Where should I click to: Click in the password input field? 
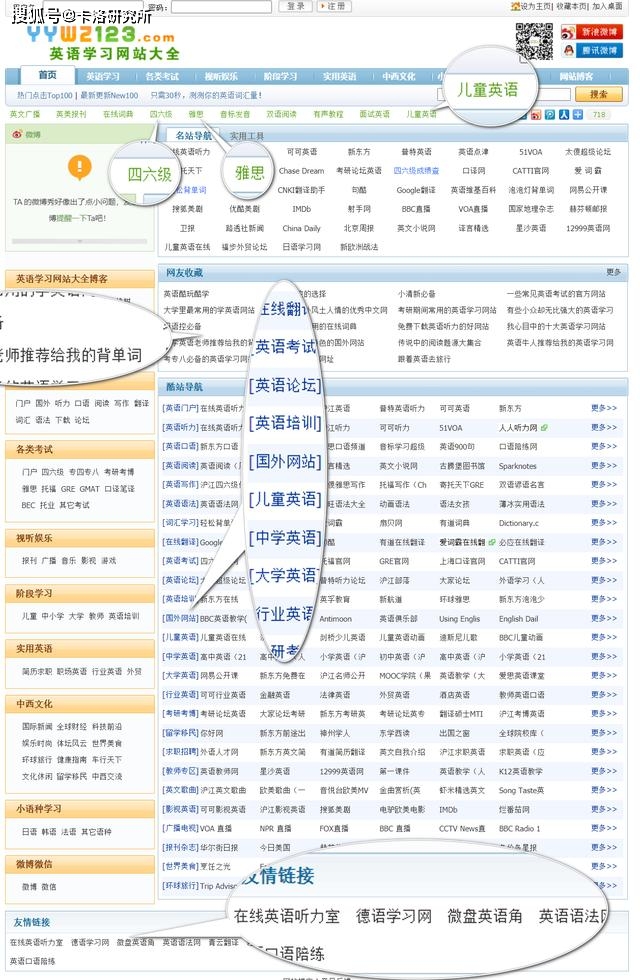coord(220,6)
